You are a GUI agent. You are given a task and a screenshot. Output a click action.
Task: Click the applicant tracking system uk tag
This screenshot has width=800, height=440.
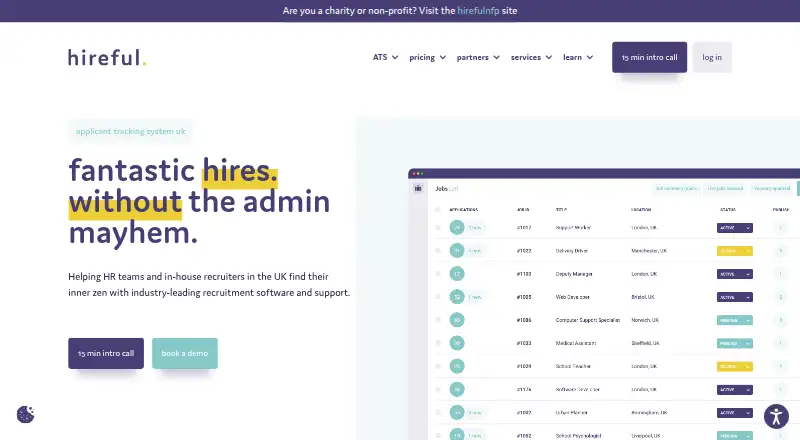click(x=131, y=131)
